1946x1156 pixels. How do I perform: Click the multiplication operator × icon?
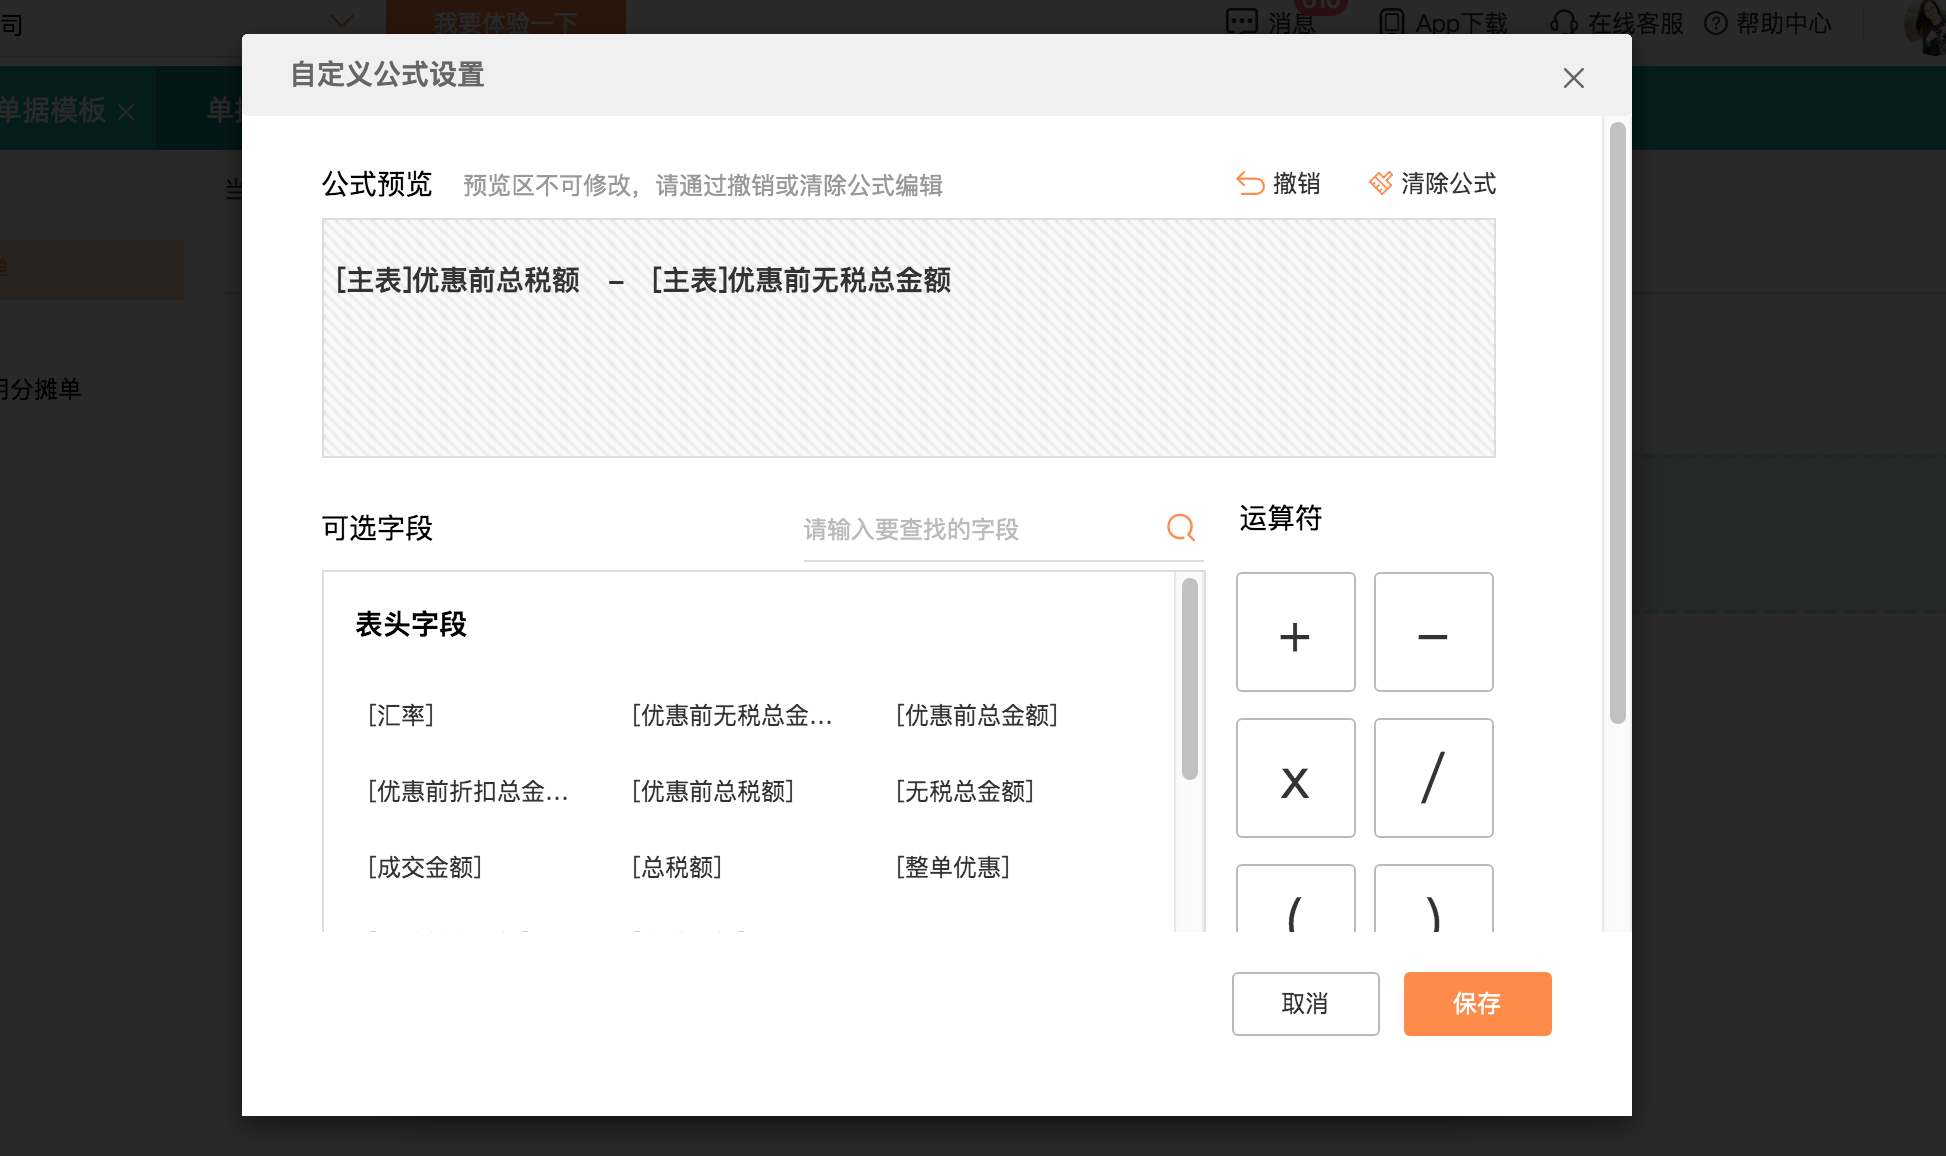point(1294,778)
